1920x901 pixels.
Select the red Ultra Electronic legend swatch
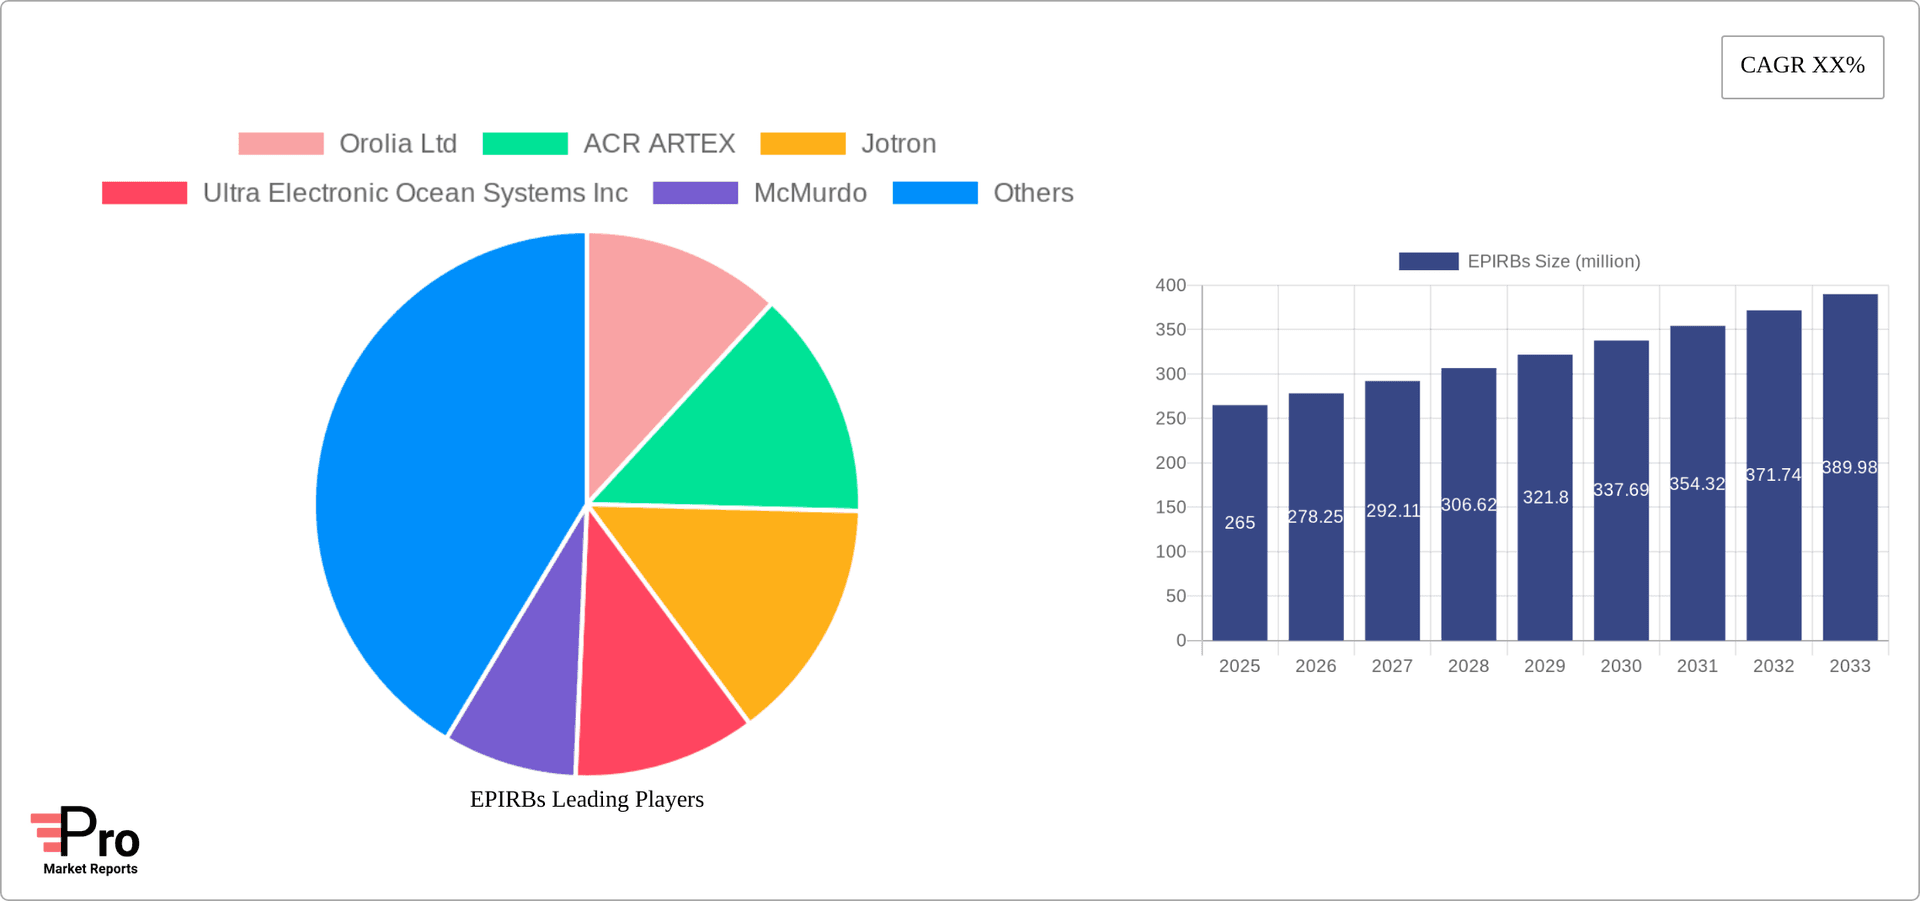click(144, 192)
